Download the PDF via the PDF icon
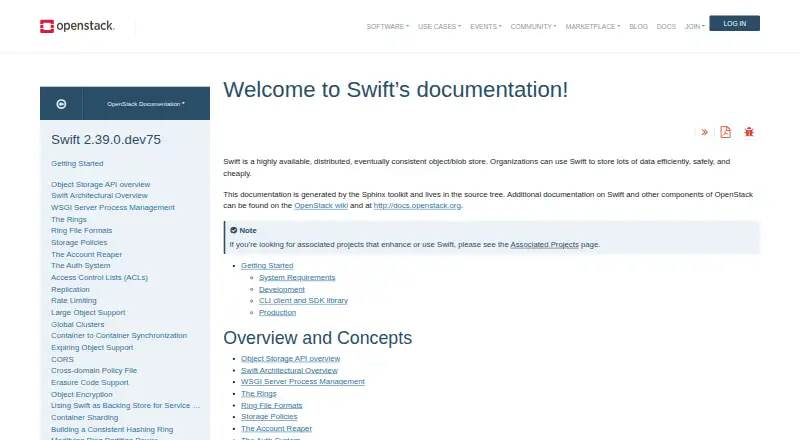 pyautogui.click(x=726, y=132)
